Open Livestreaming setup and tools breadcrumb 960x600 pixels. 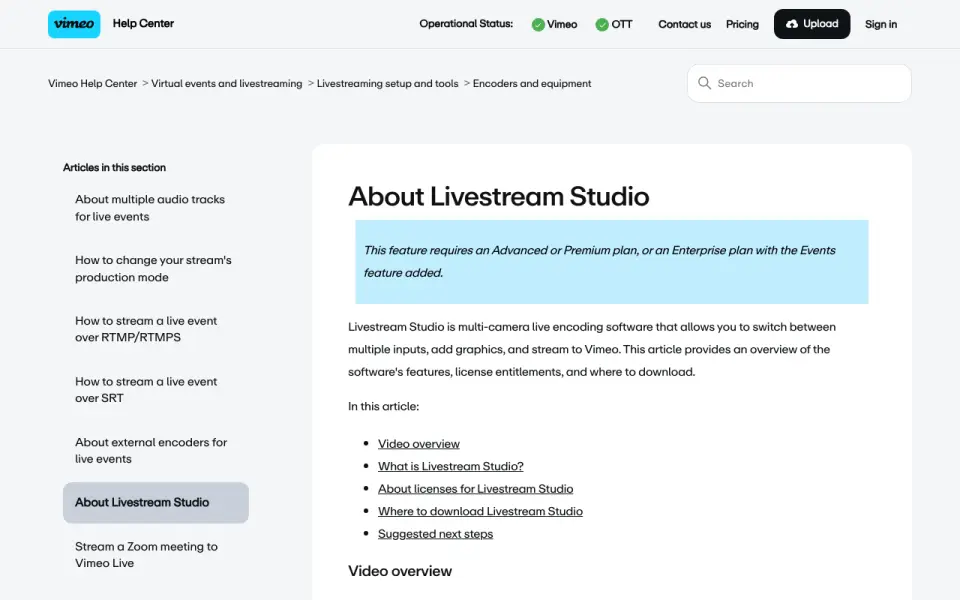tap(388, 83)
